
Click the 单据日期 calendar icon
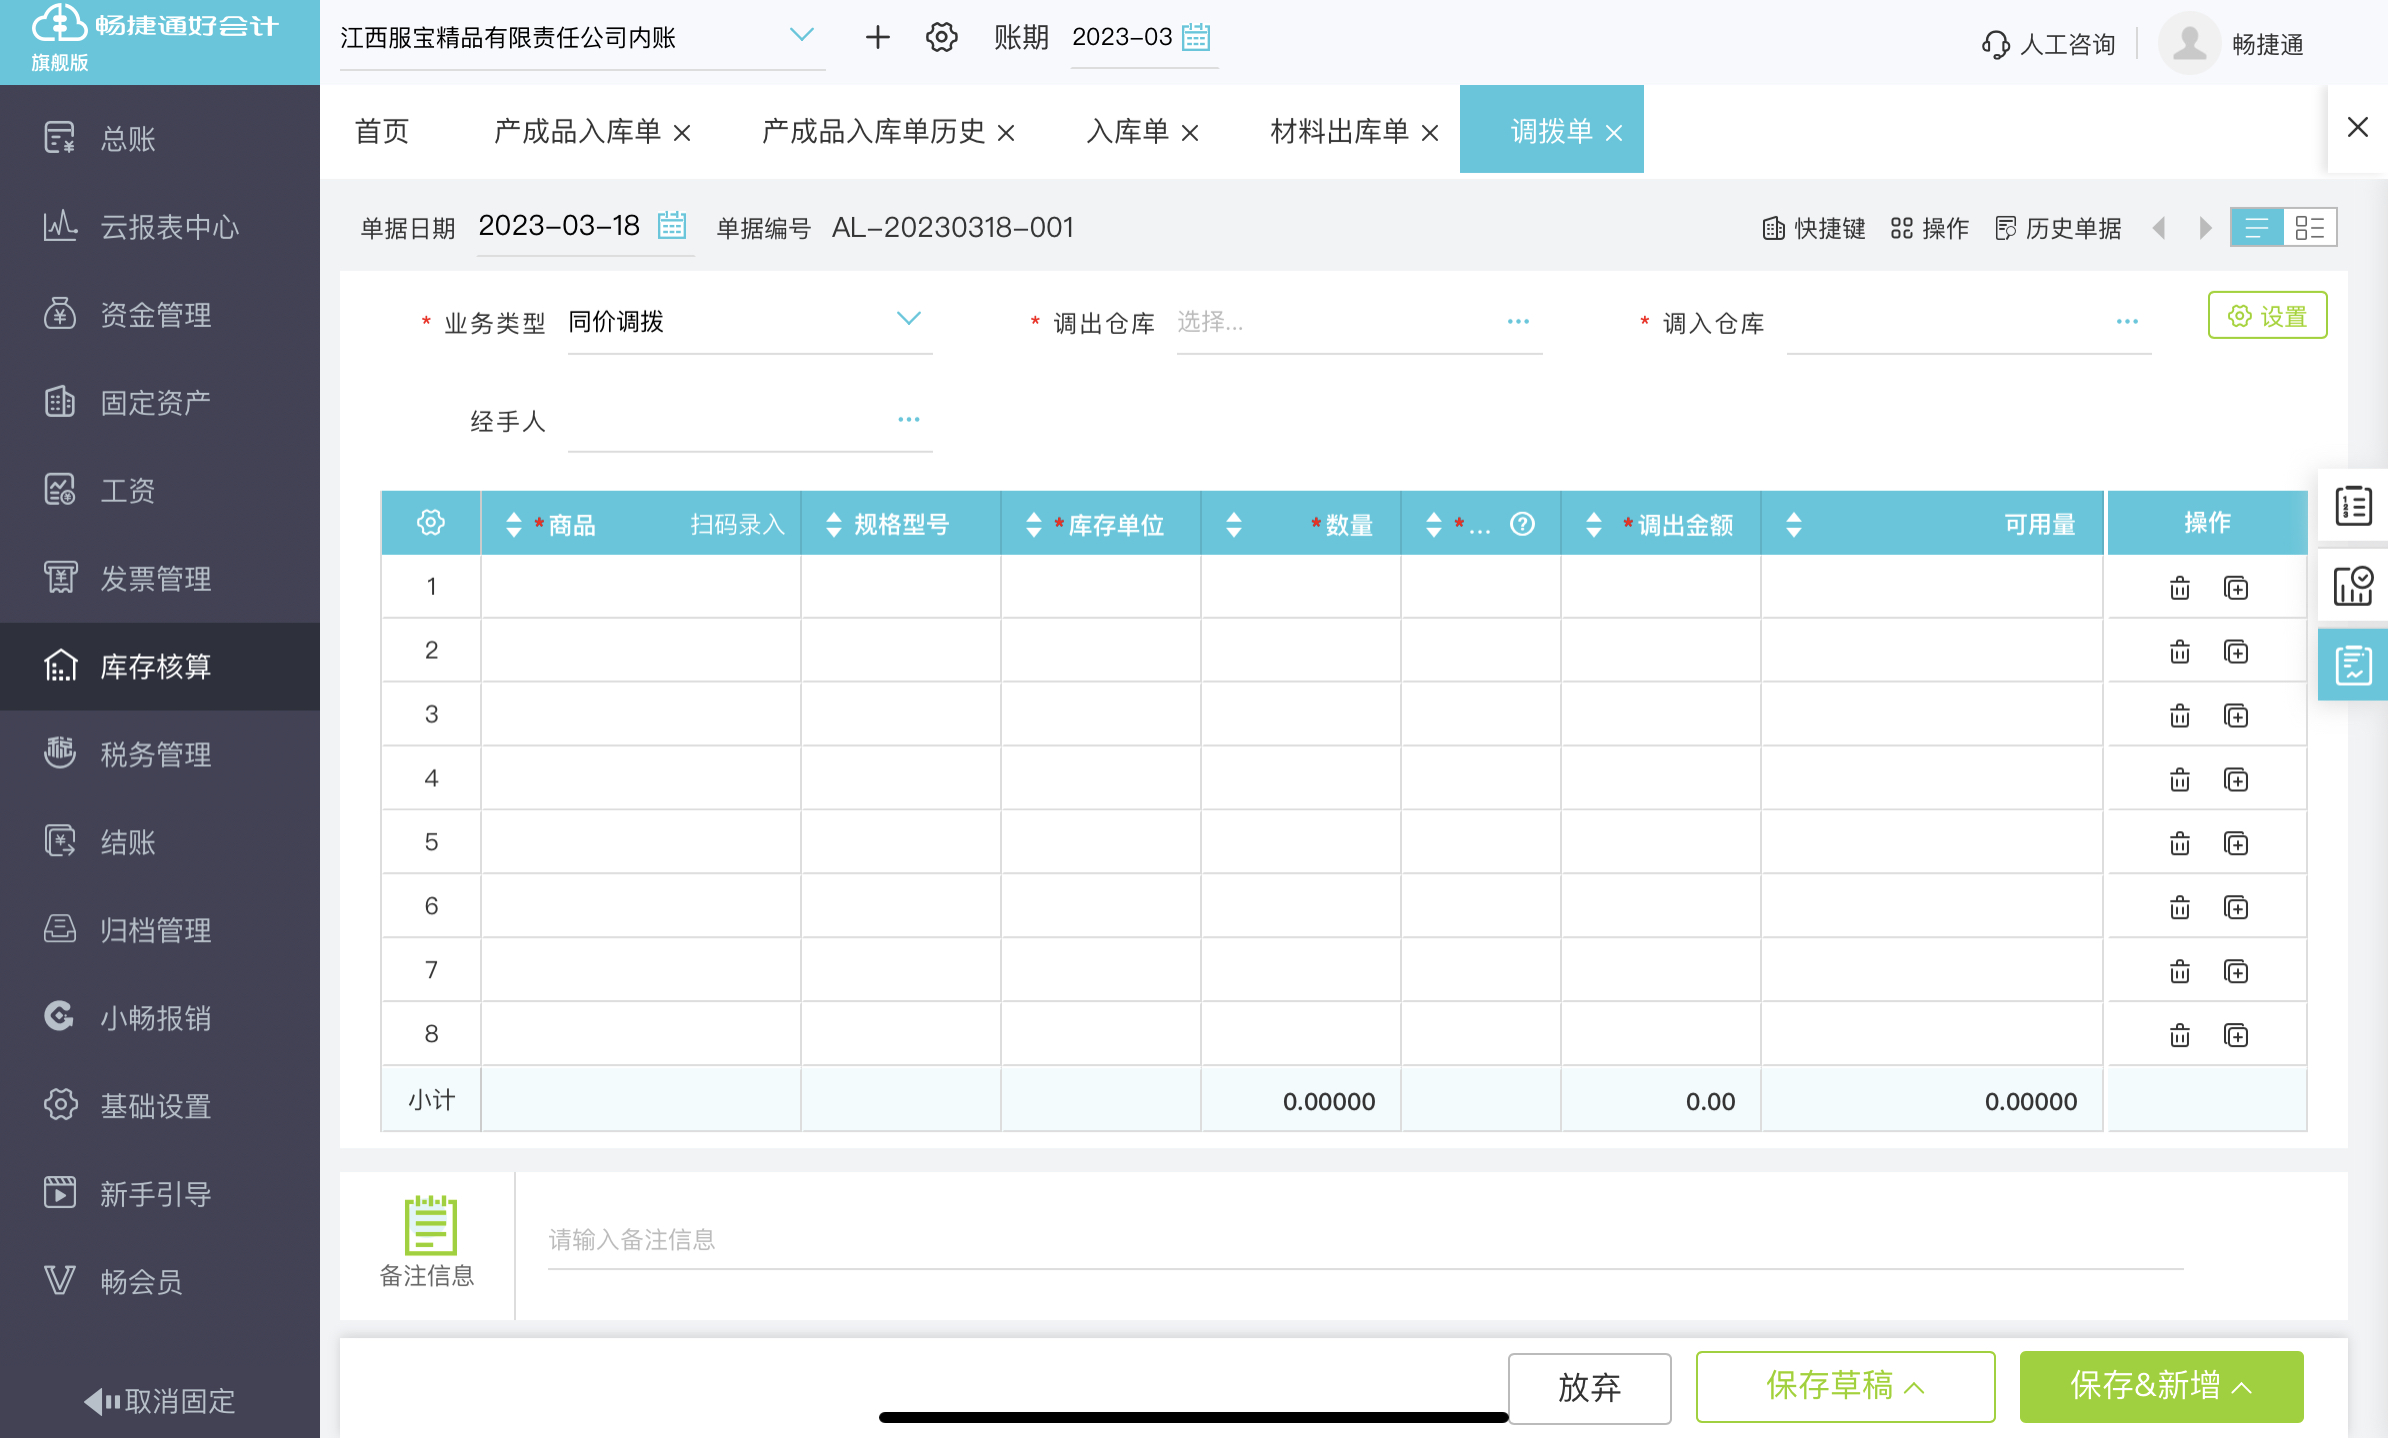click(672, 227)
